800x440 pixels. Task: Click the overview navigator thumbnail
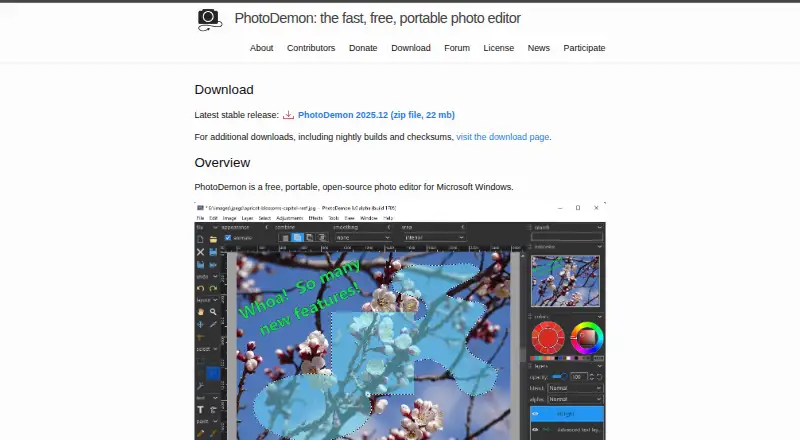(565, 281)
